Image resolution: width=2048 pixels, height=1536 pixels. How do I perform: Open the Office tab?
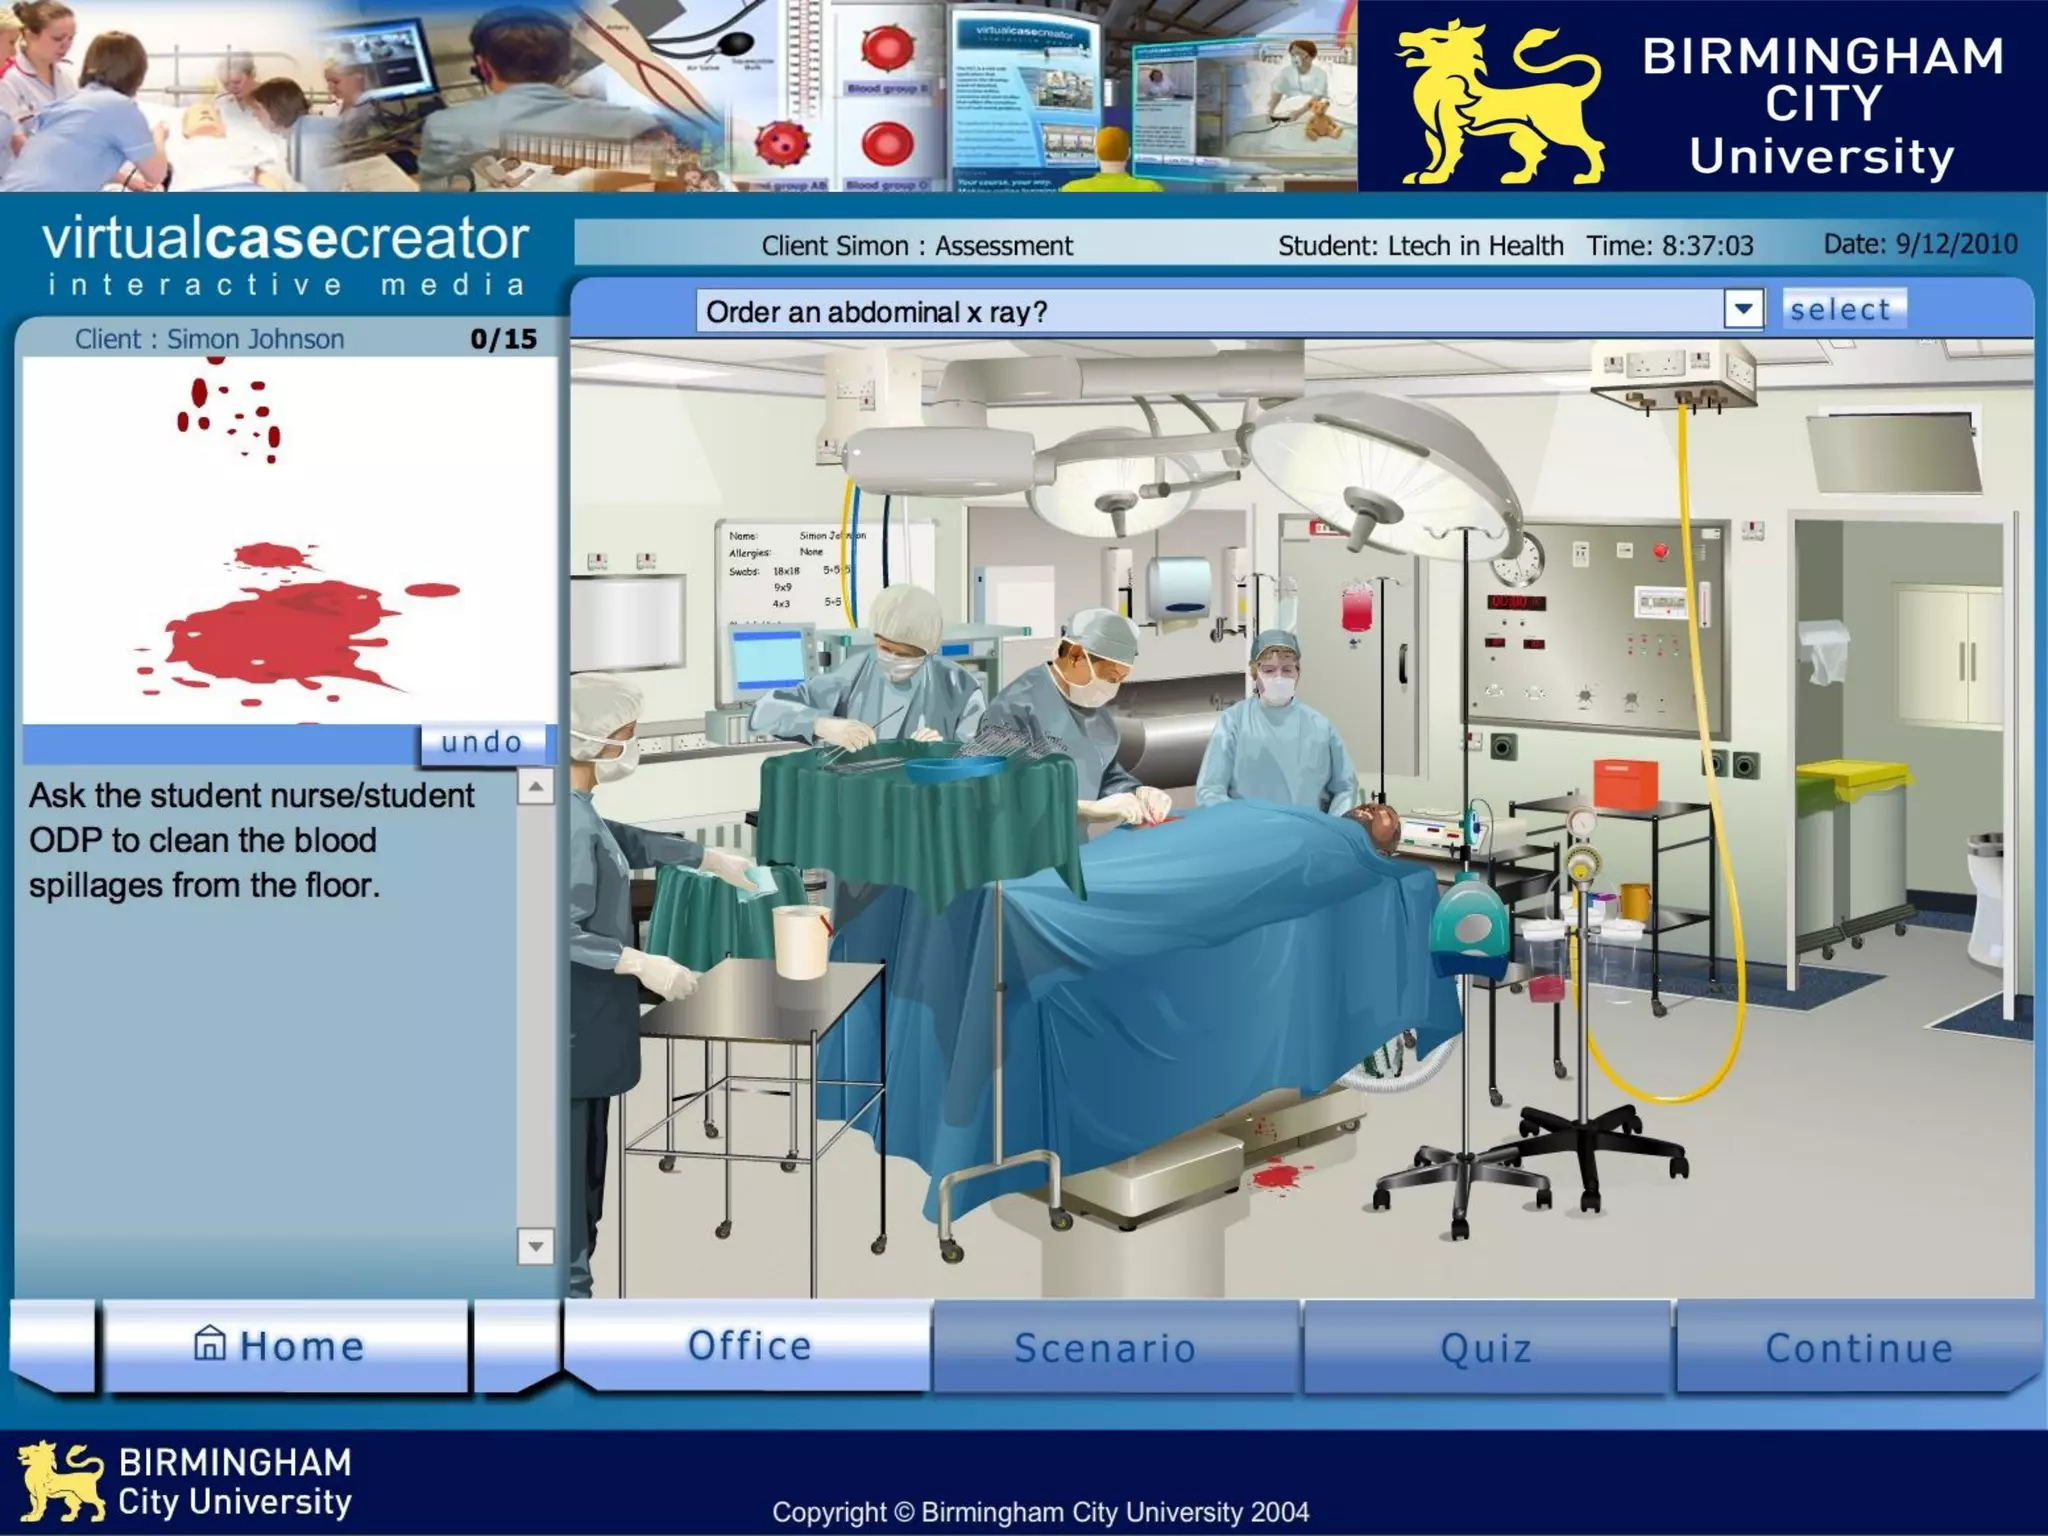[x=750, y=1346]
